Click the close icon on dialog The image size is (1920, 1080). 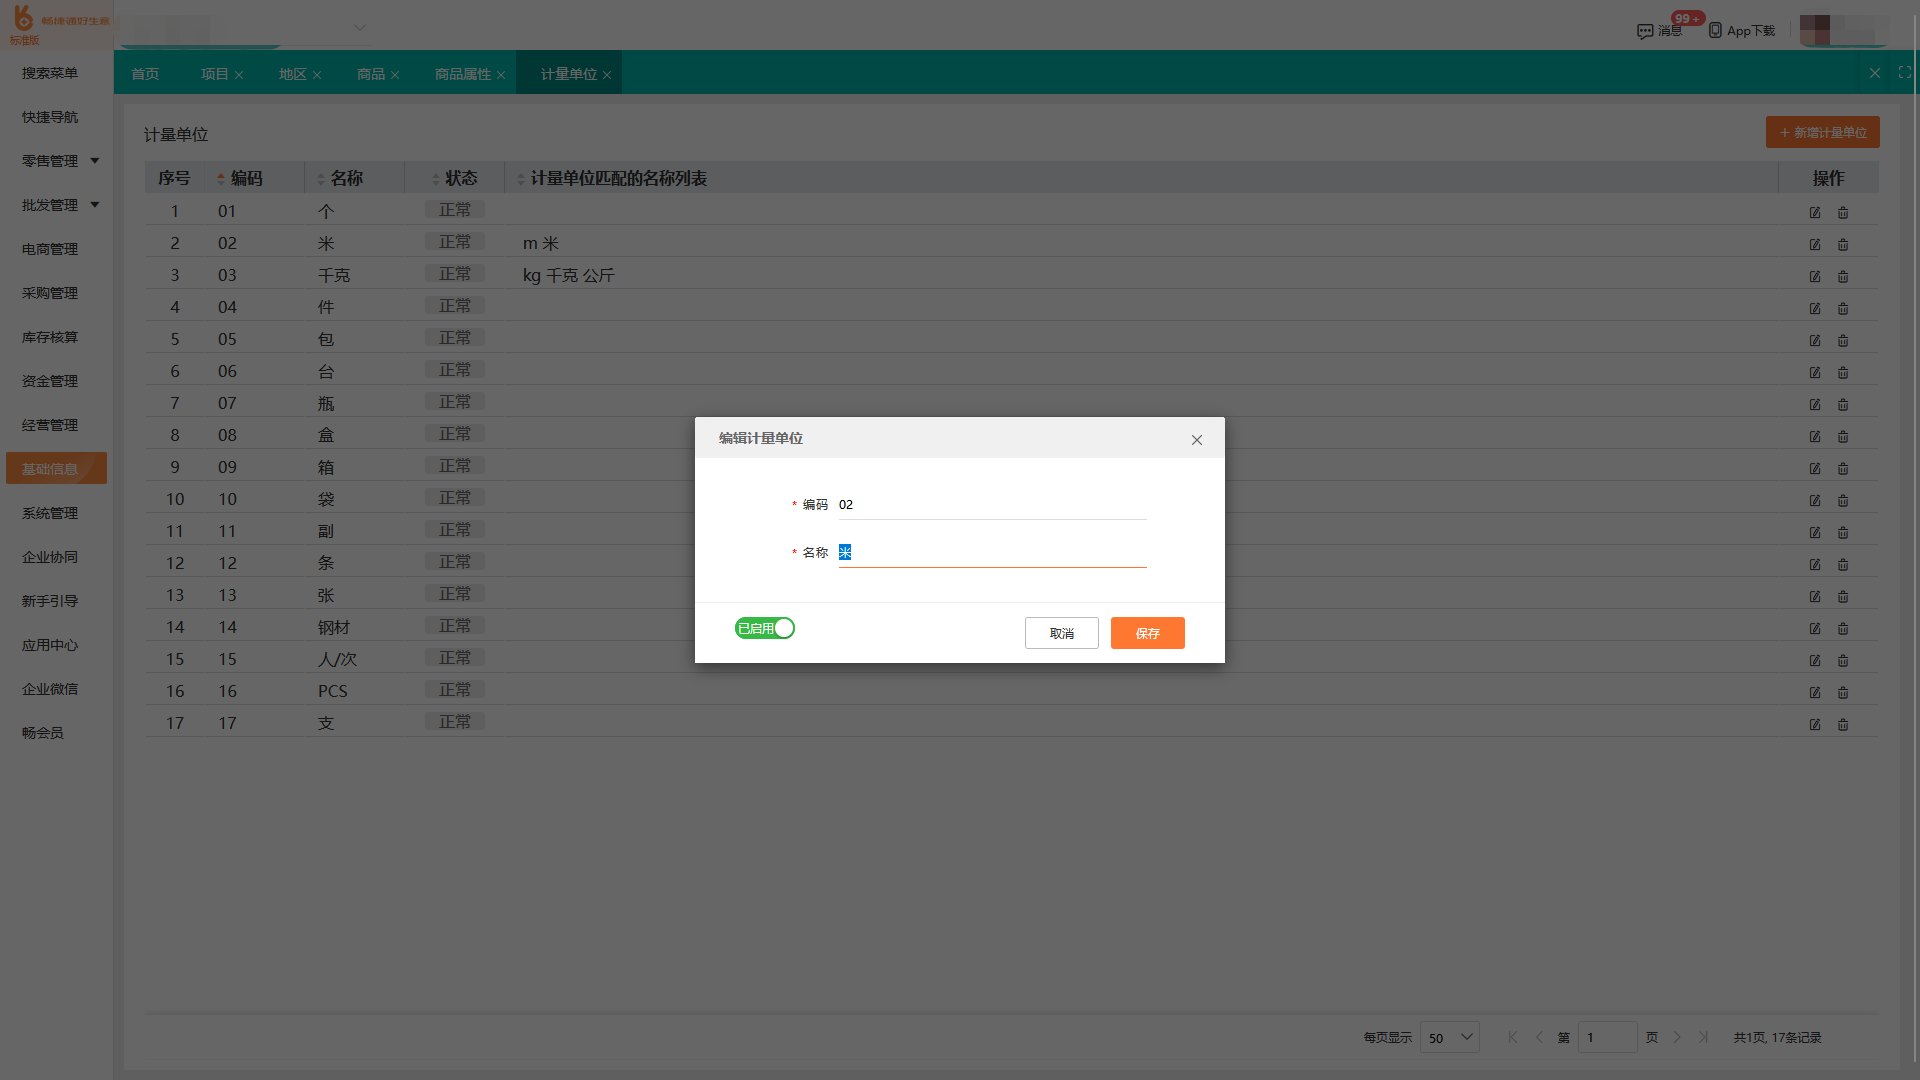1197,439
